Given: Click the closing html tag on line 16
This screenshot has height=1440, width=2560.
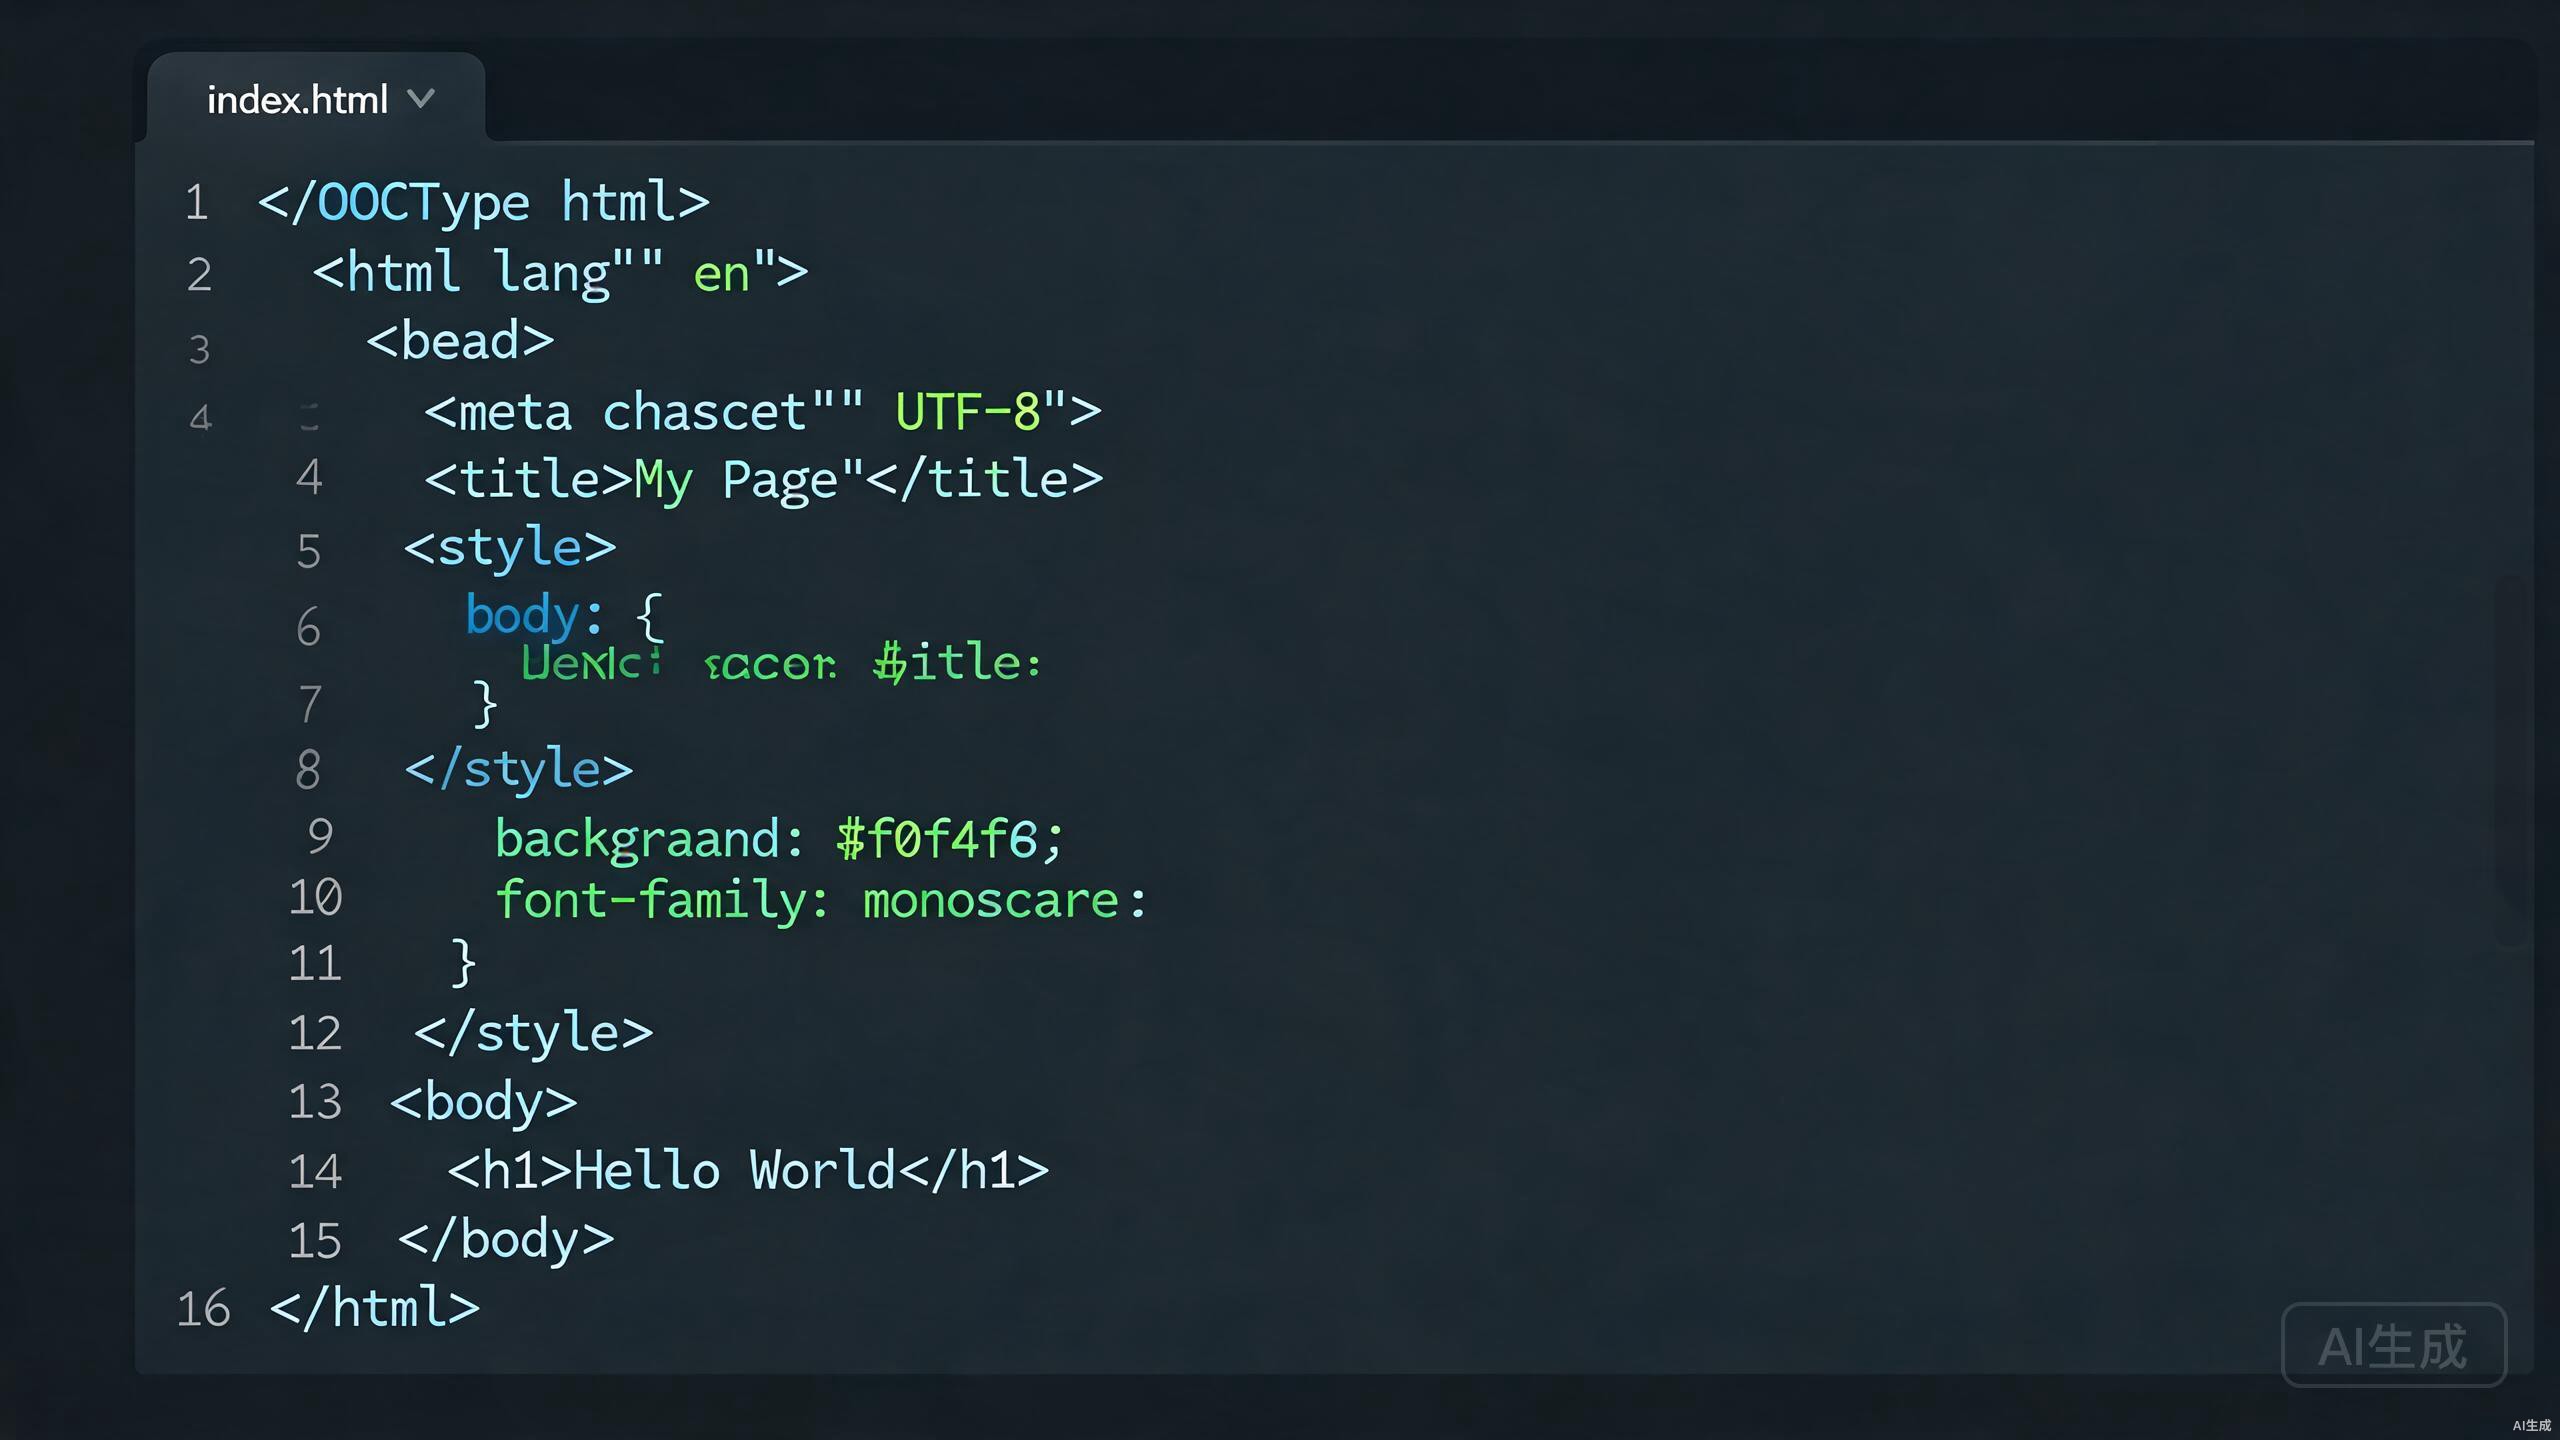Looking at the screenshot, I should pos(375,1309).
